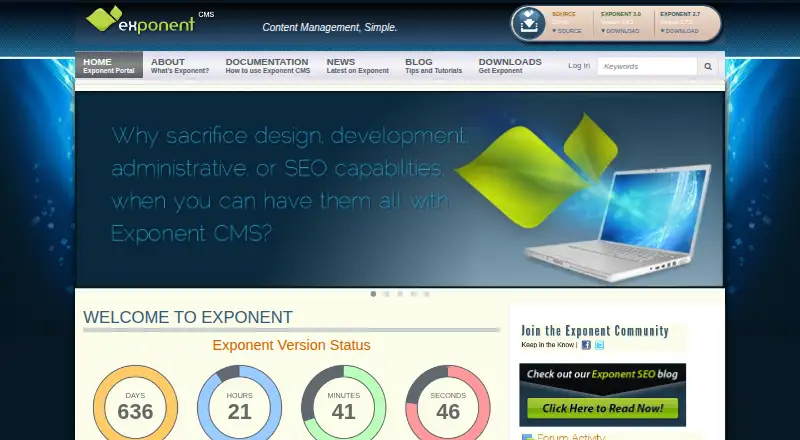Click the Forum Activity heading
This screenshot has width=800, height=440.
coord(571,437)
